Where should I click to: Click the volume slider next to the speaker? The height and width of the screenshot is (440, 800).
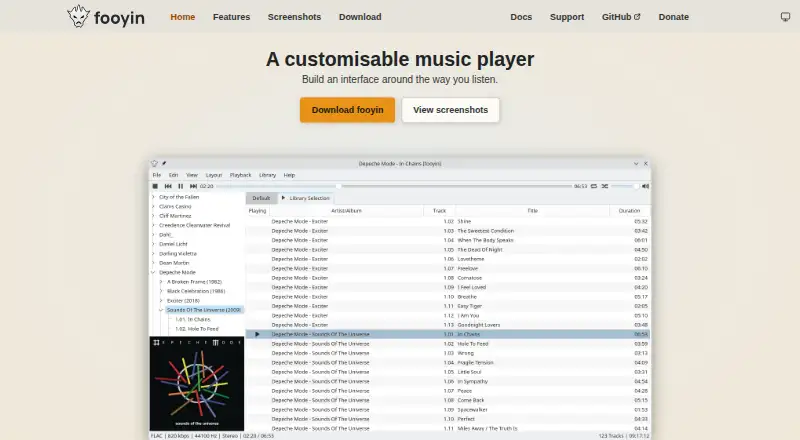pos(624,186)
